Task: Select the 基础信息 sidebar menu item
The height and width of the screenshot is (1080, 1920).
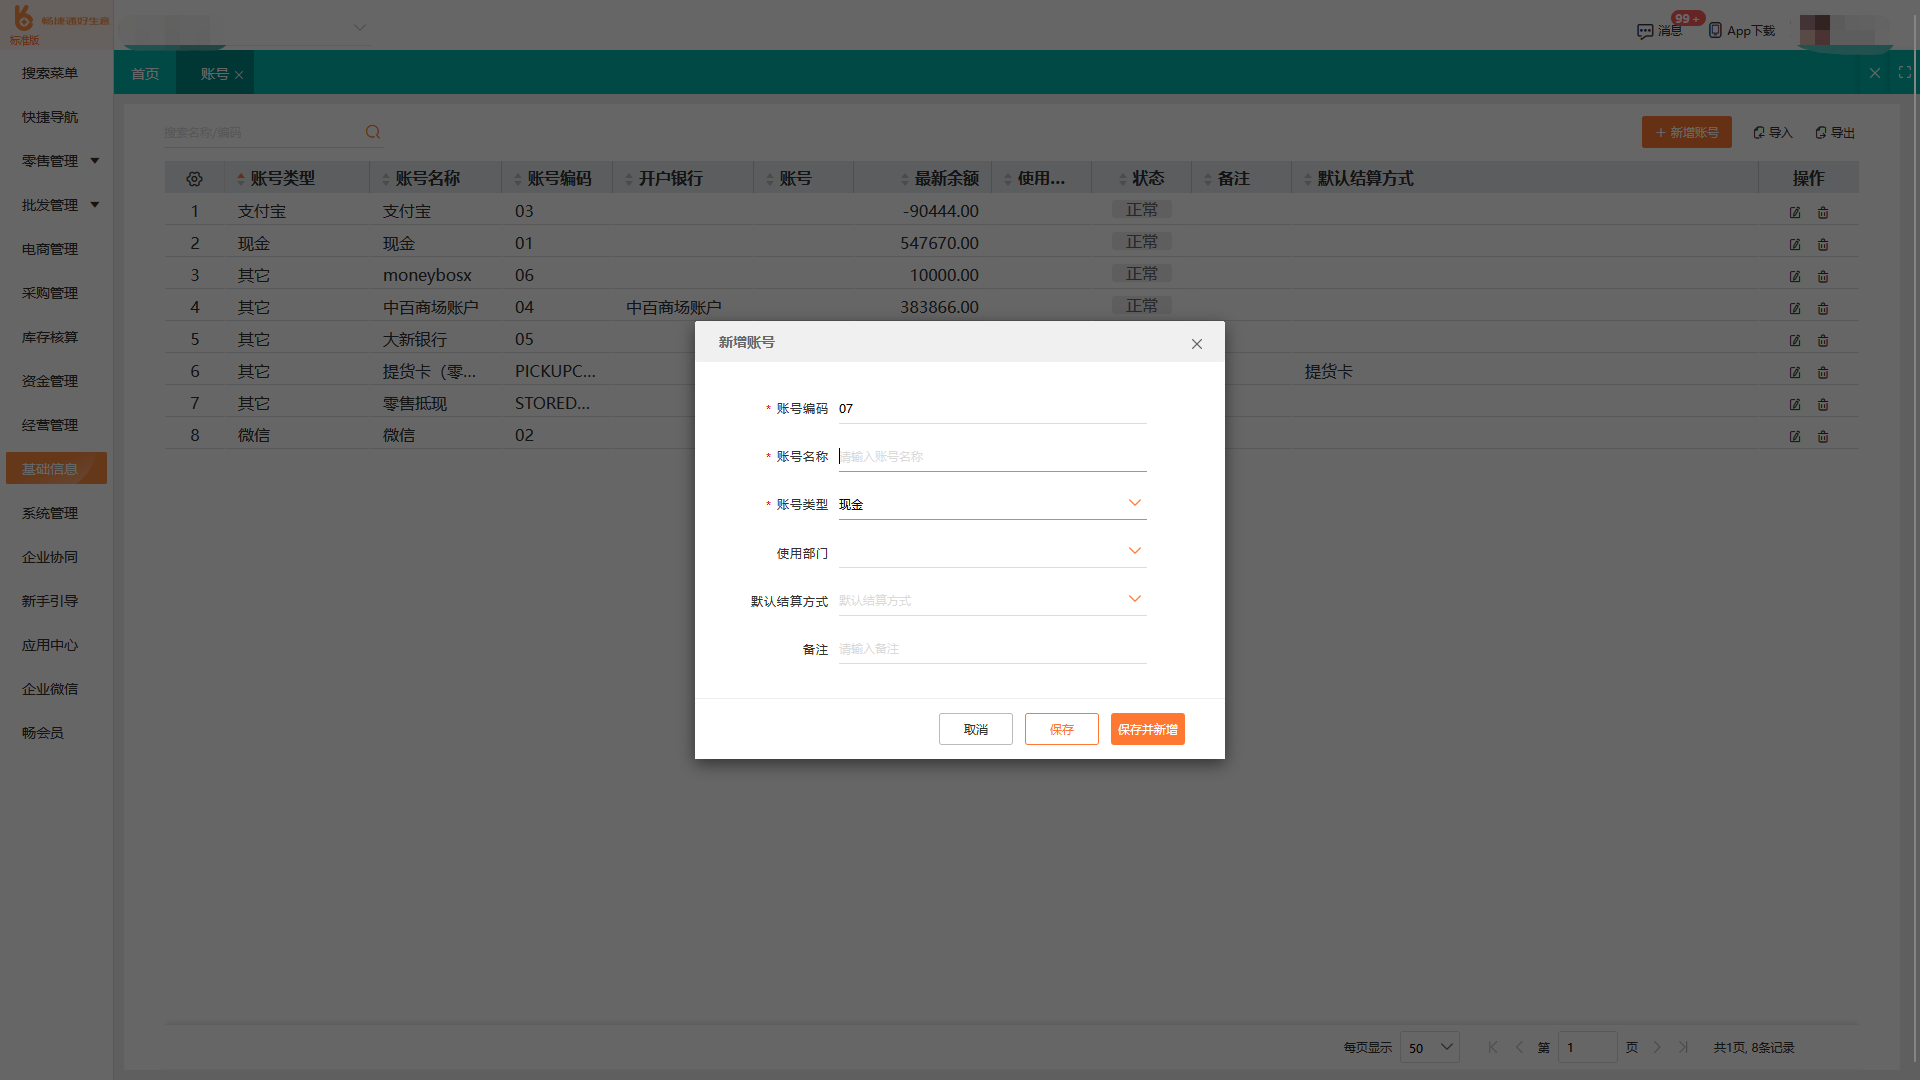Action: [x=53, y=468]
